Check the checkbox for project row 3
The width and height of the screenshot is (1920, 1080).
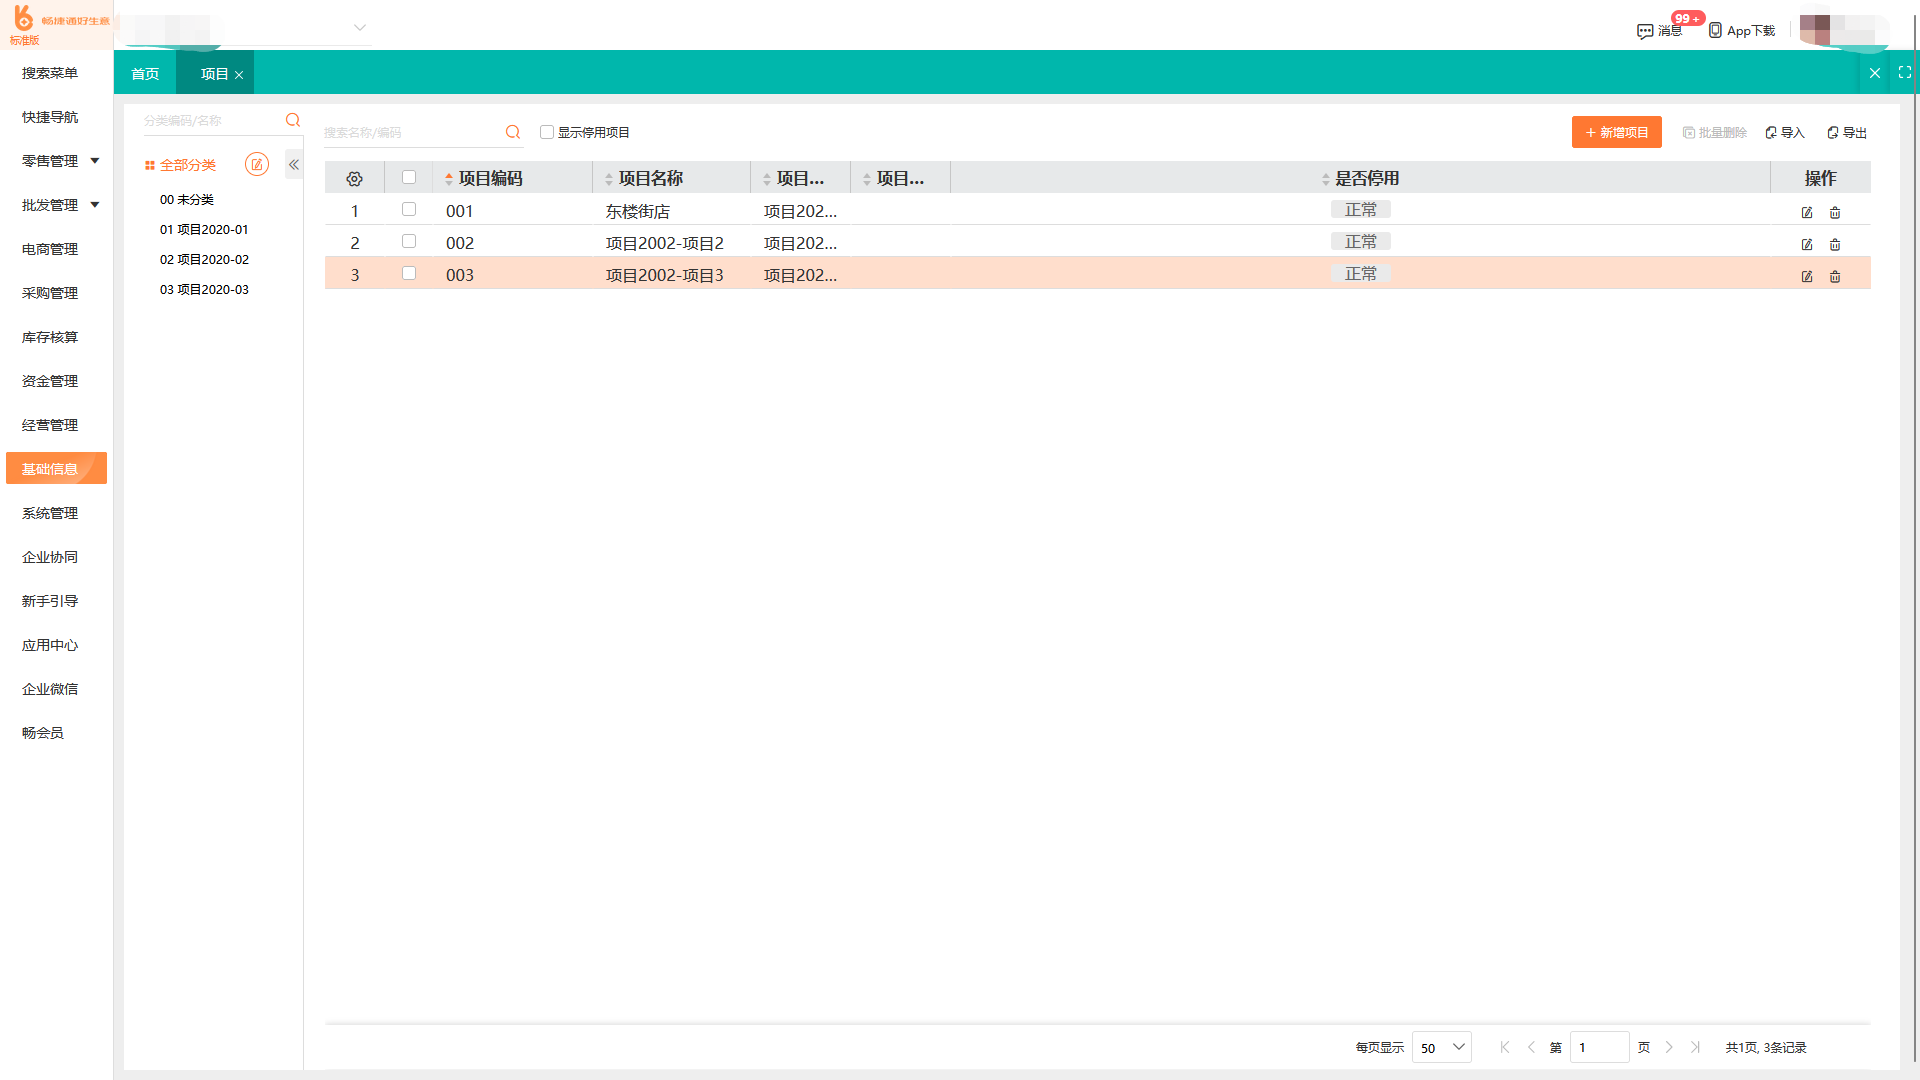409,273
